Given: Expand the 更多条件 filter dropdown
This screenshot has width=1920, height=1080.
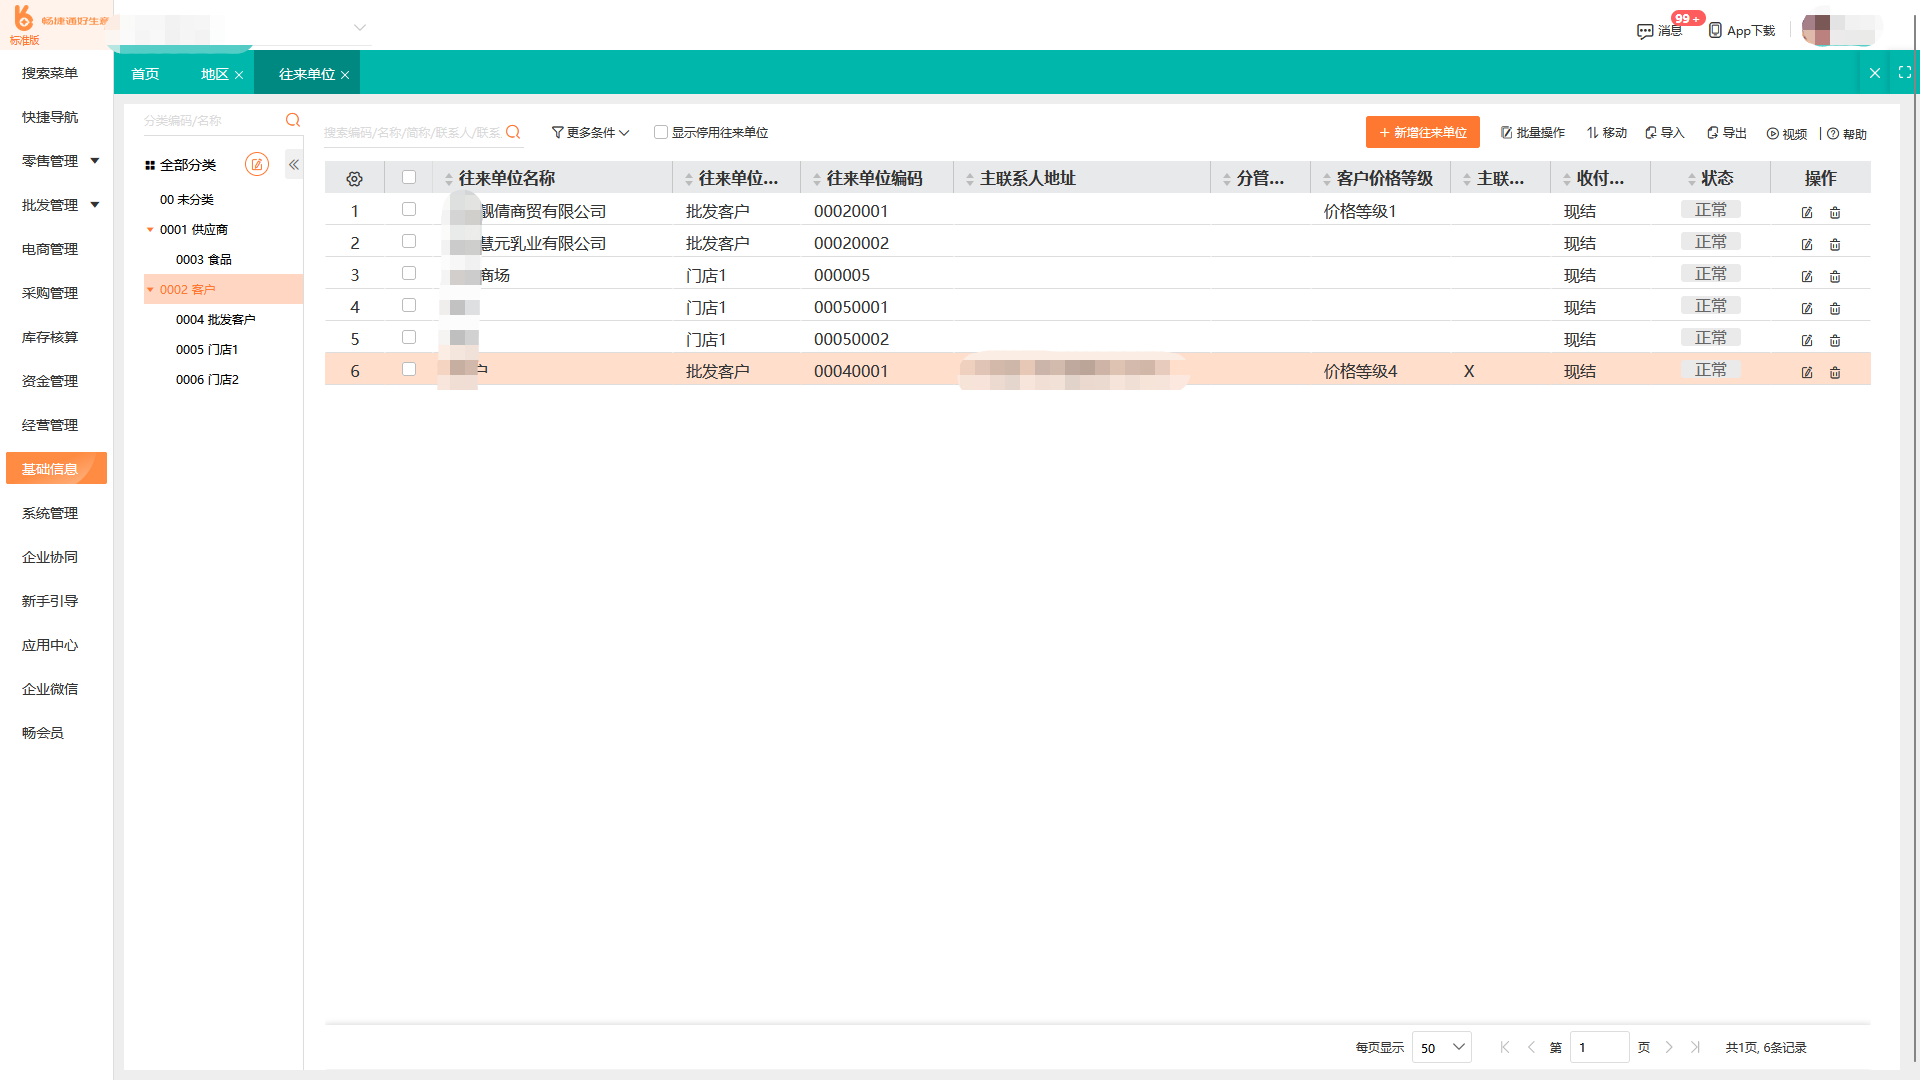Looking at the screenshot, I should [593, 132].
